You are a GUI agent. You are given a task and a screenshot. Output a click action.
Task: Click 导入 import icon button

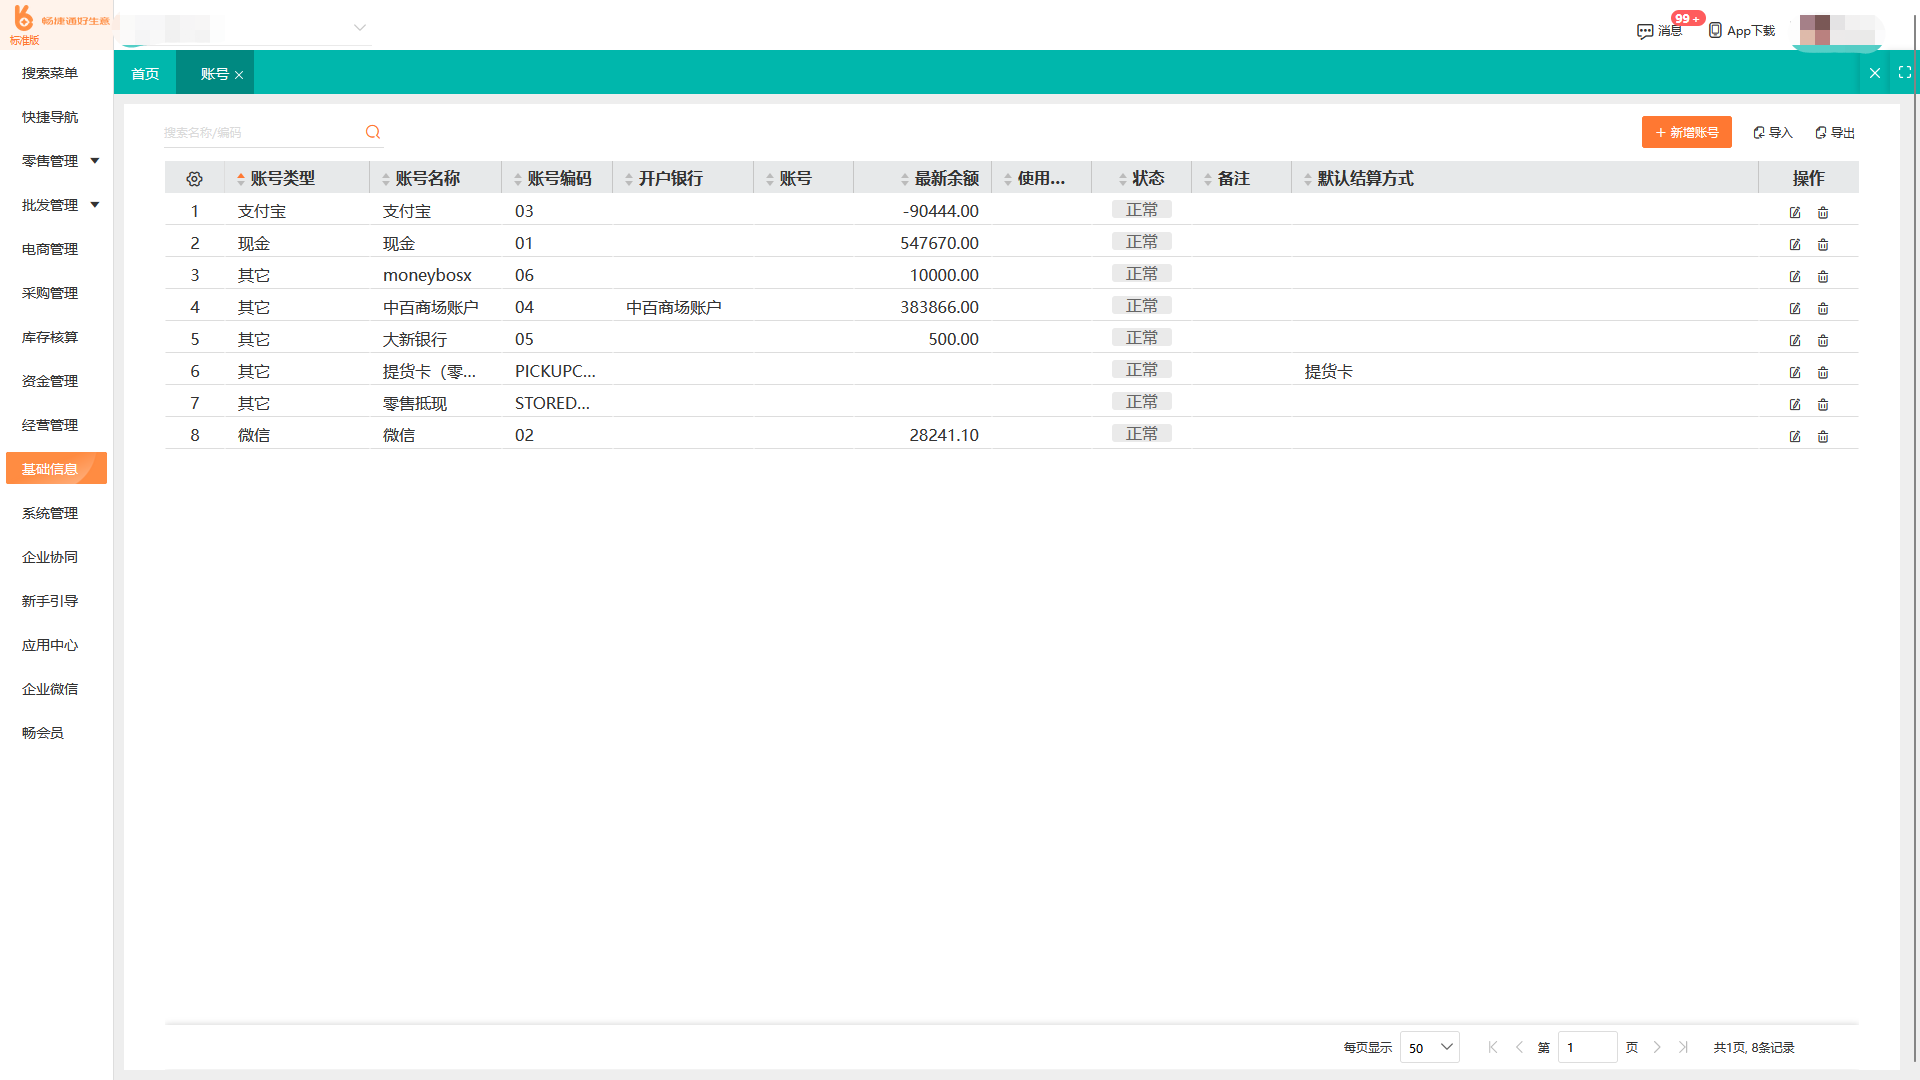pyautogui.click(x=1772, y=132)
